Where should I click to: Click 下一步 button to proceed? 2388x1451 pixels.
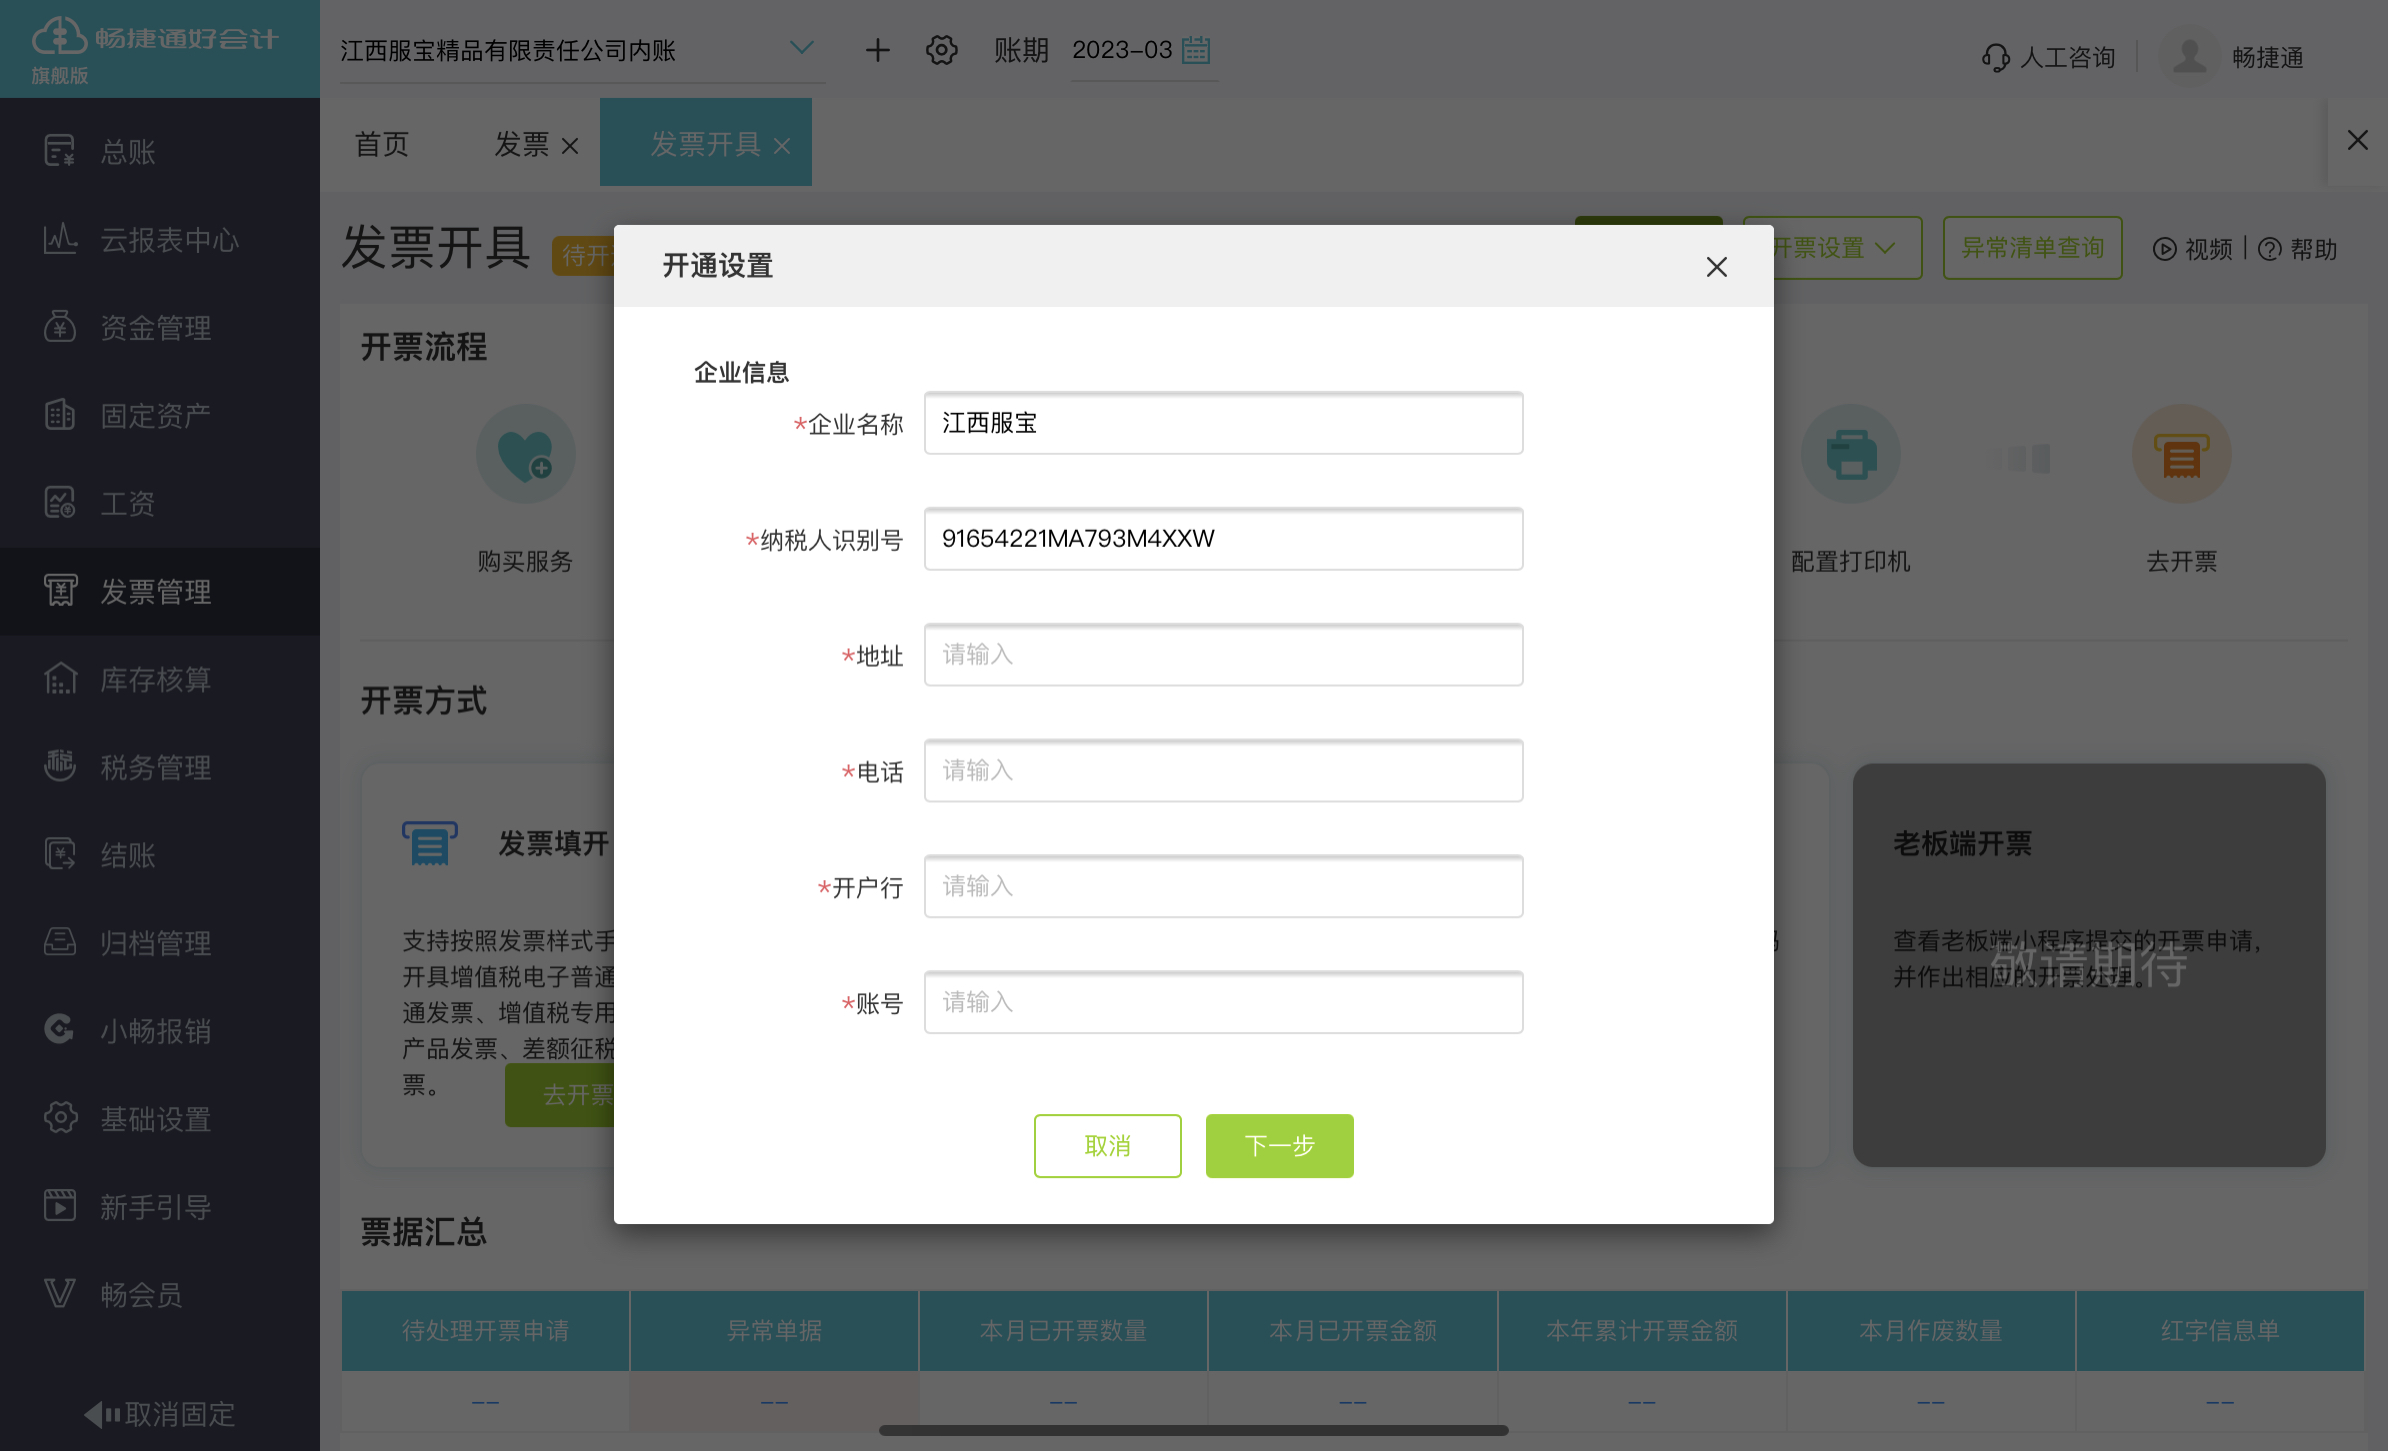(1279, 1144)
